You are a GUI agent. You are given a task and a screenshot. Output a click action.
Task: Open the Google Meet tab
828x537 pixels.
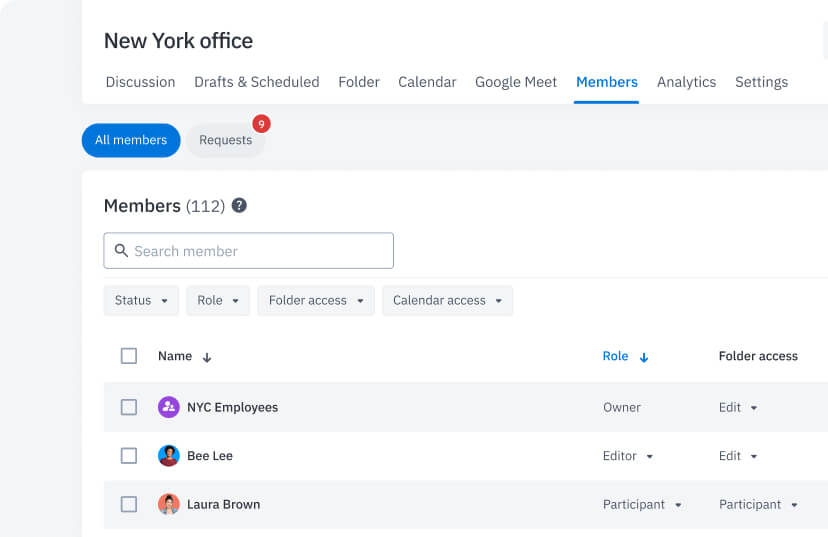coord(516,82)
